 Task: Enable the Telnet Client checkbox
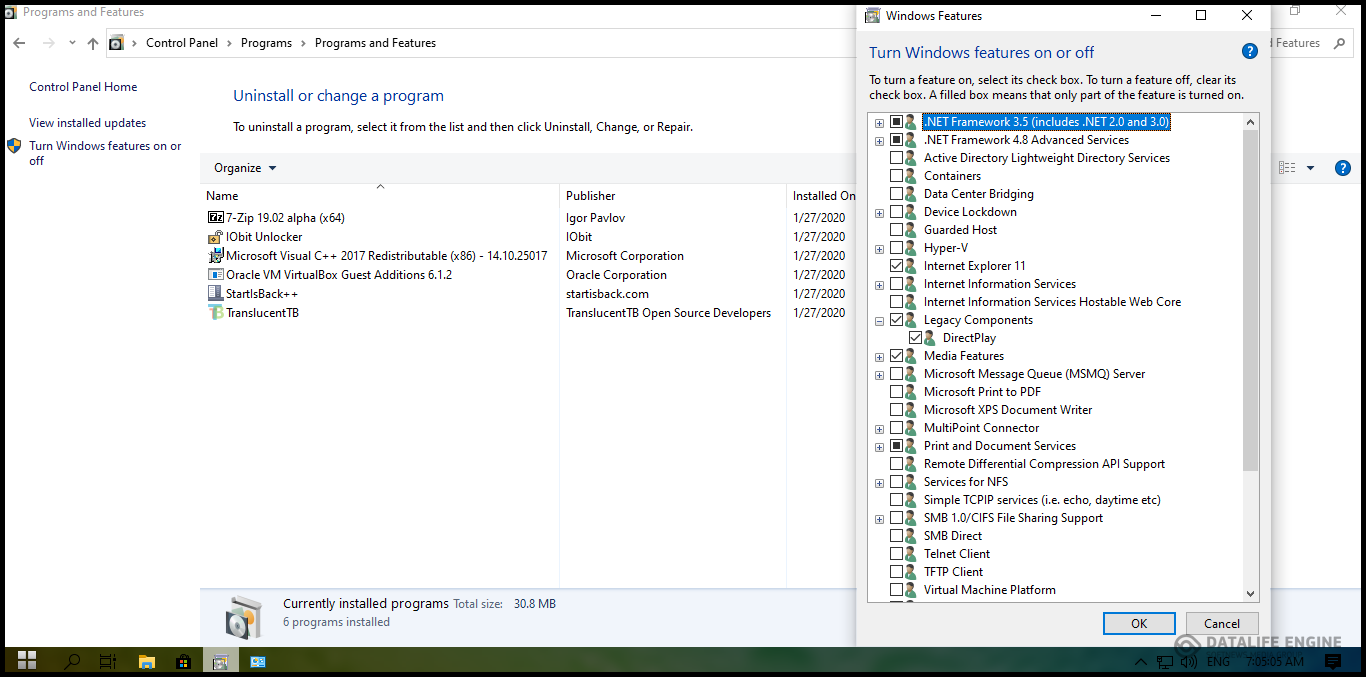896,554
